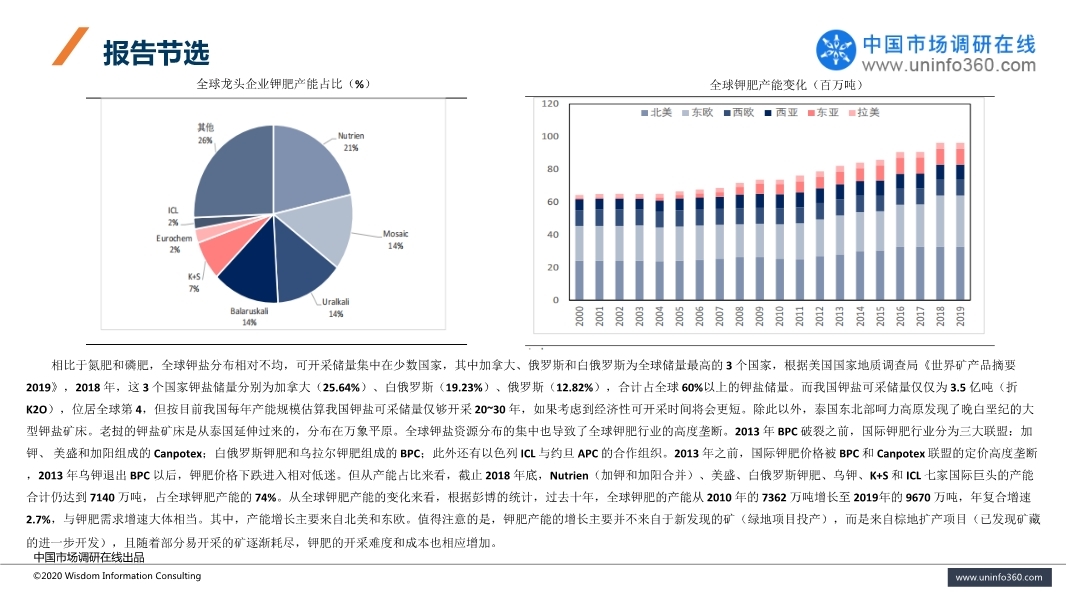This screenshot has height=600, width=1066.
Task: Select the 报告节选 heading text
Action: coord(156,52)
